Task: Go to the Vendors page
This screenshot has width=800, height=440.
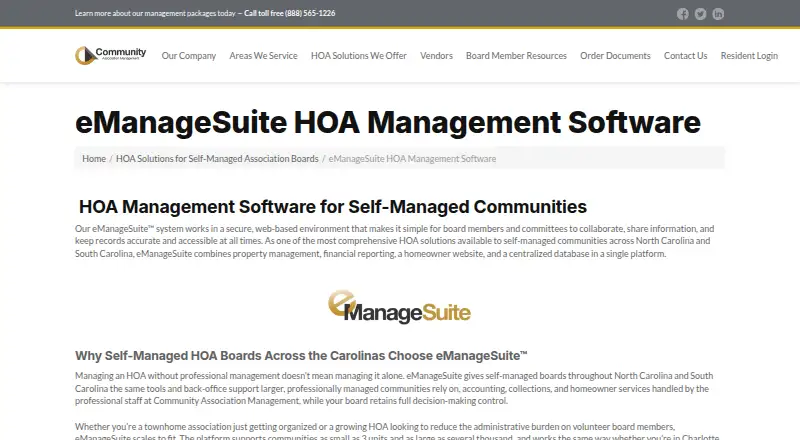Action: (x=436, y=56)
